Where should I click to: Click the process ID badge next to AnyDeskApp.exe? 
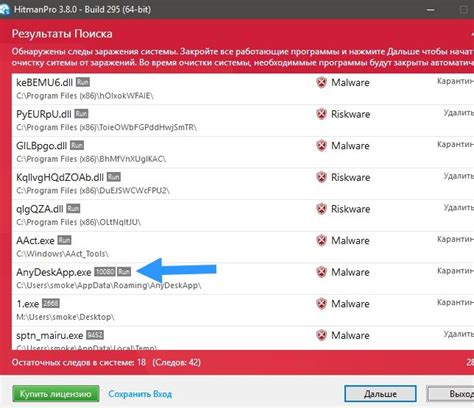pyautogui.click(x=105, y=272)
